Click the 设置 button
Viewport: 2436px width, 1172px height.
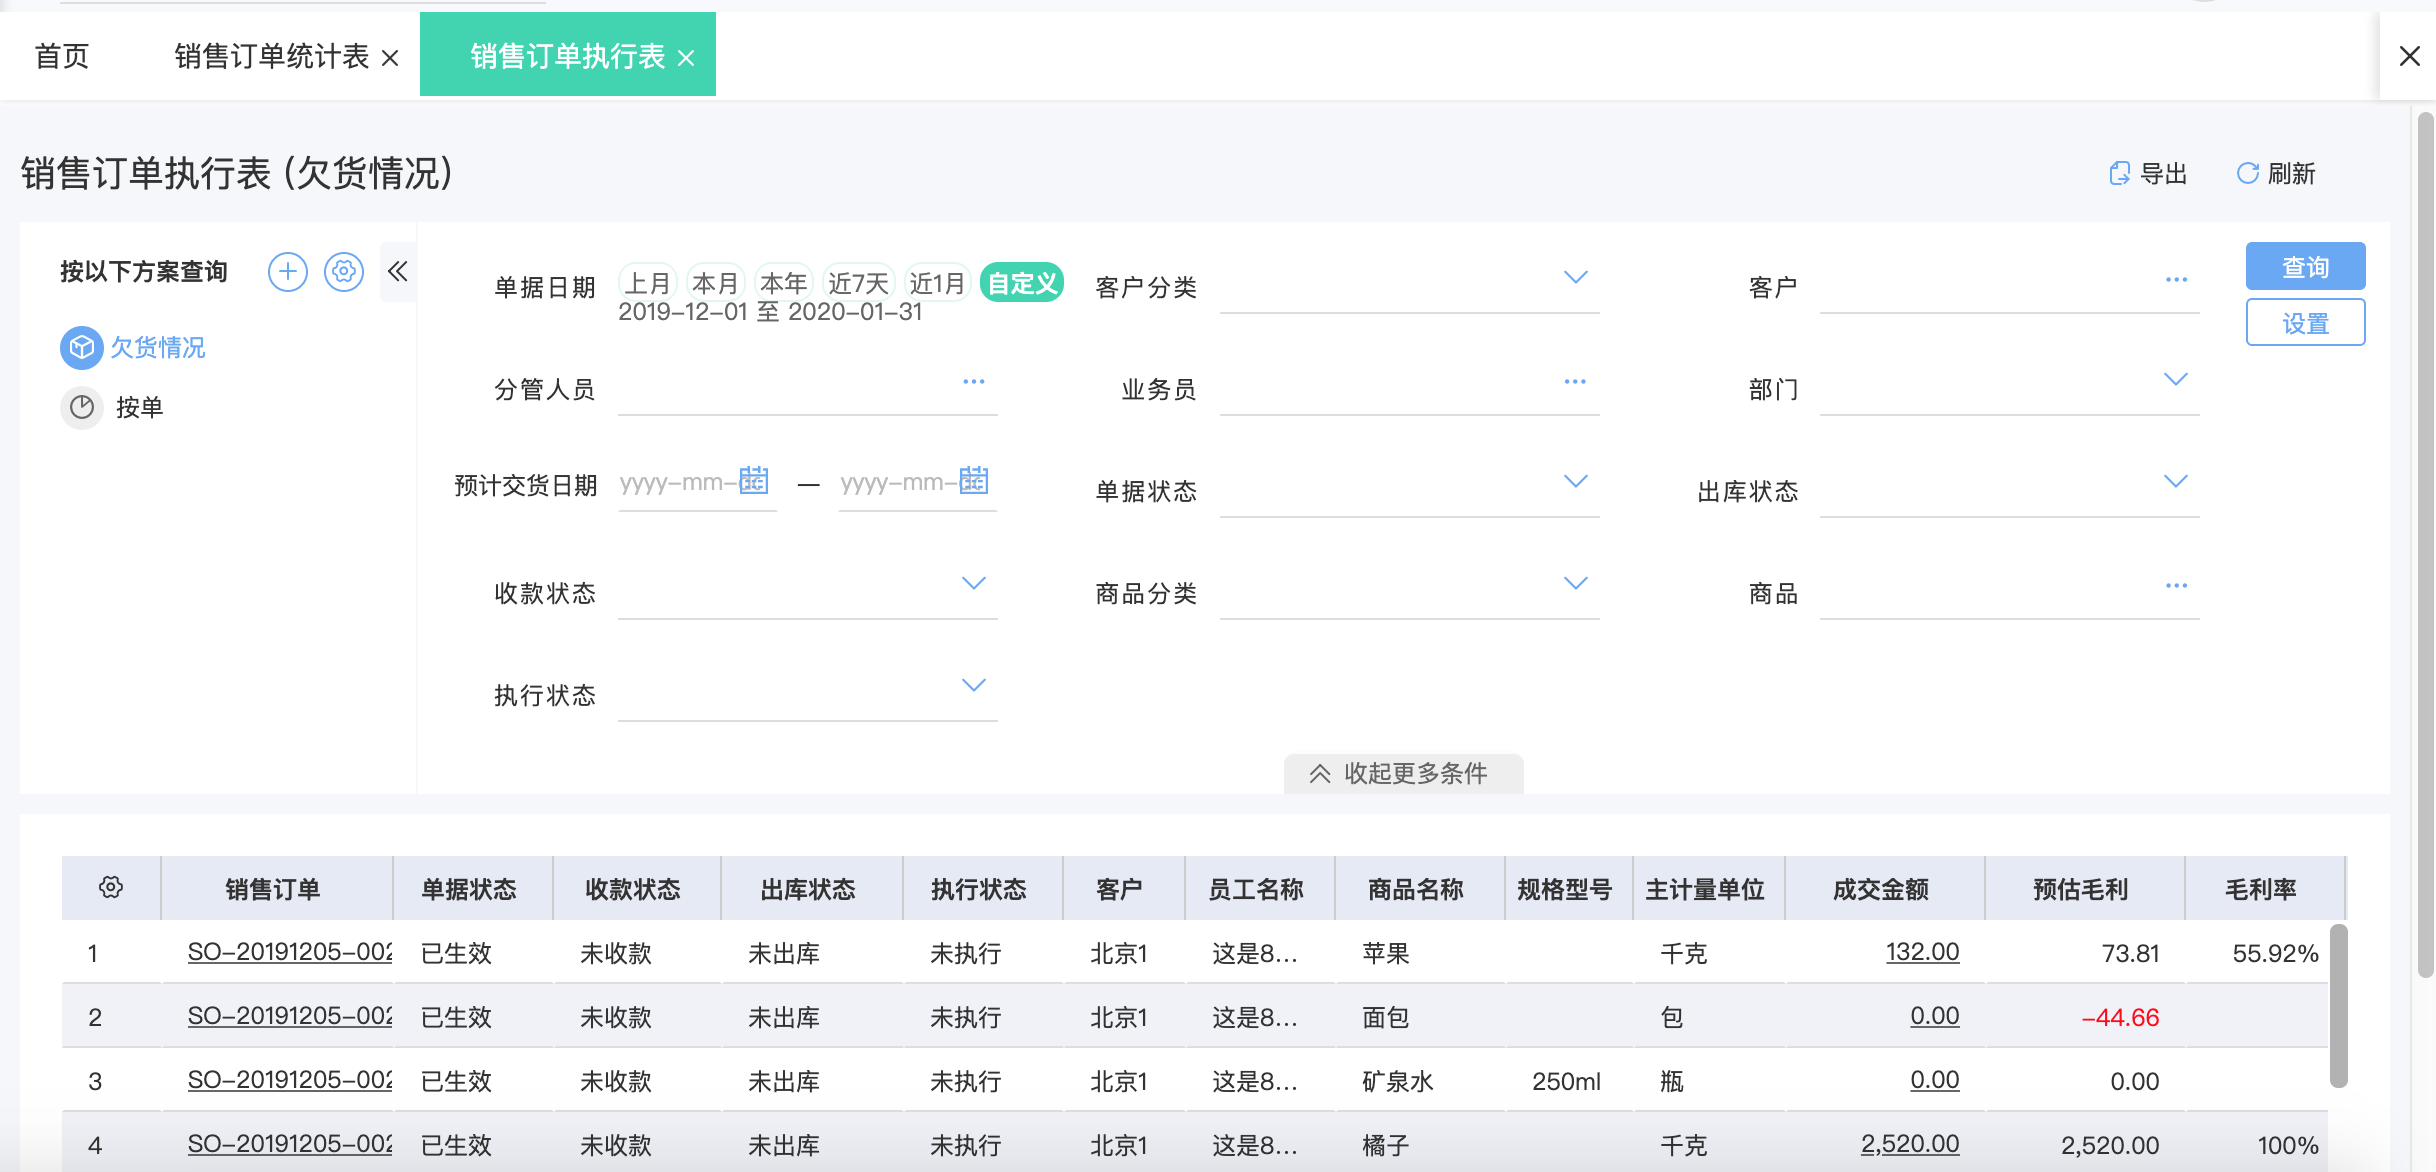point(2307,323)
